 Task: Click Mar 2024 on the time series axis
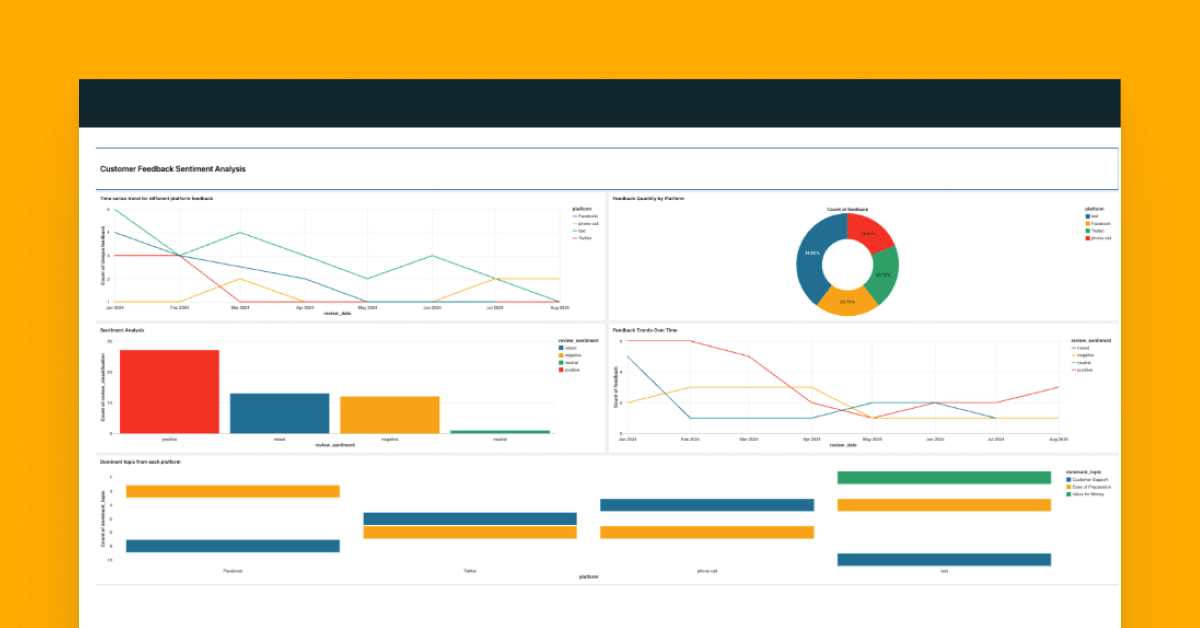240,308
